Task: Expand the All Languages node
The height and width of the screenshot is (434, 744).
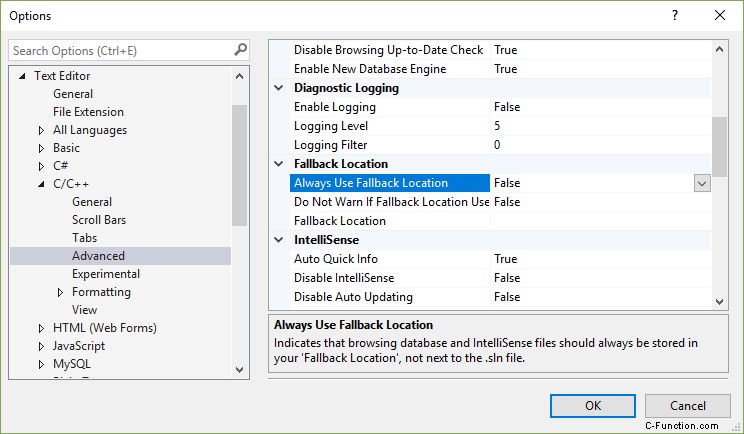Action: (x=41, y=130)
